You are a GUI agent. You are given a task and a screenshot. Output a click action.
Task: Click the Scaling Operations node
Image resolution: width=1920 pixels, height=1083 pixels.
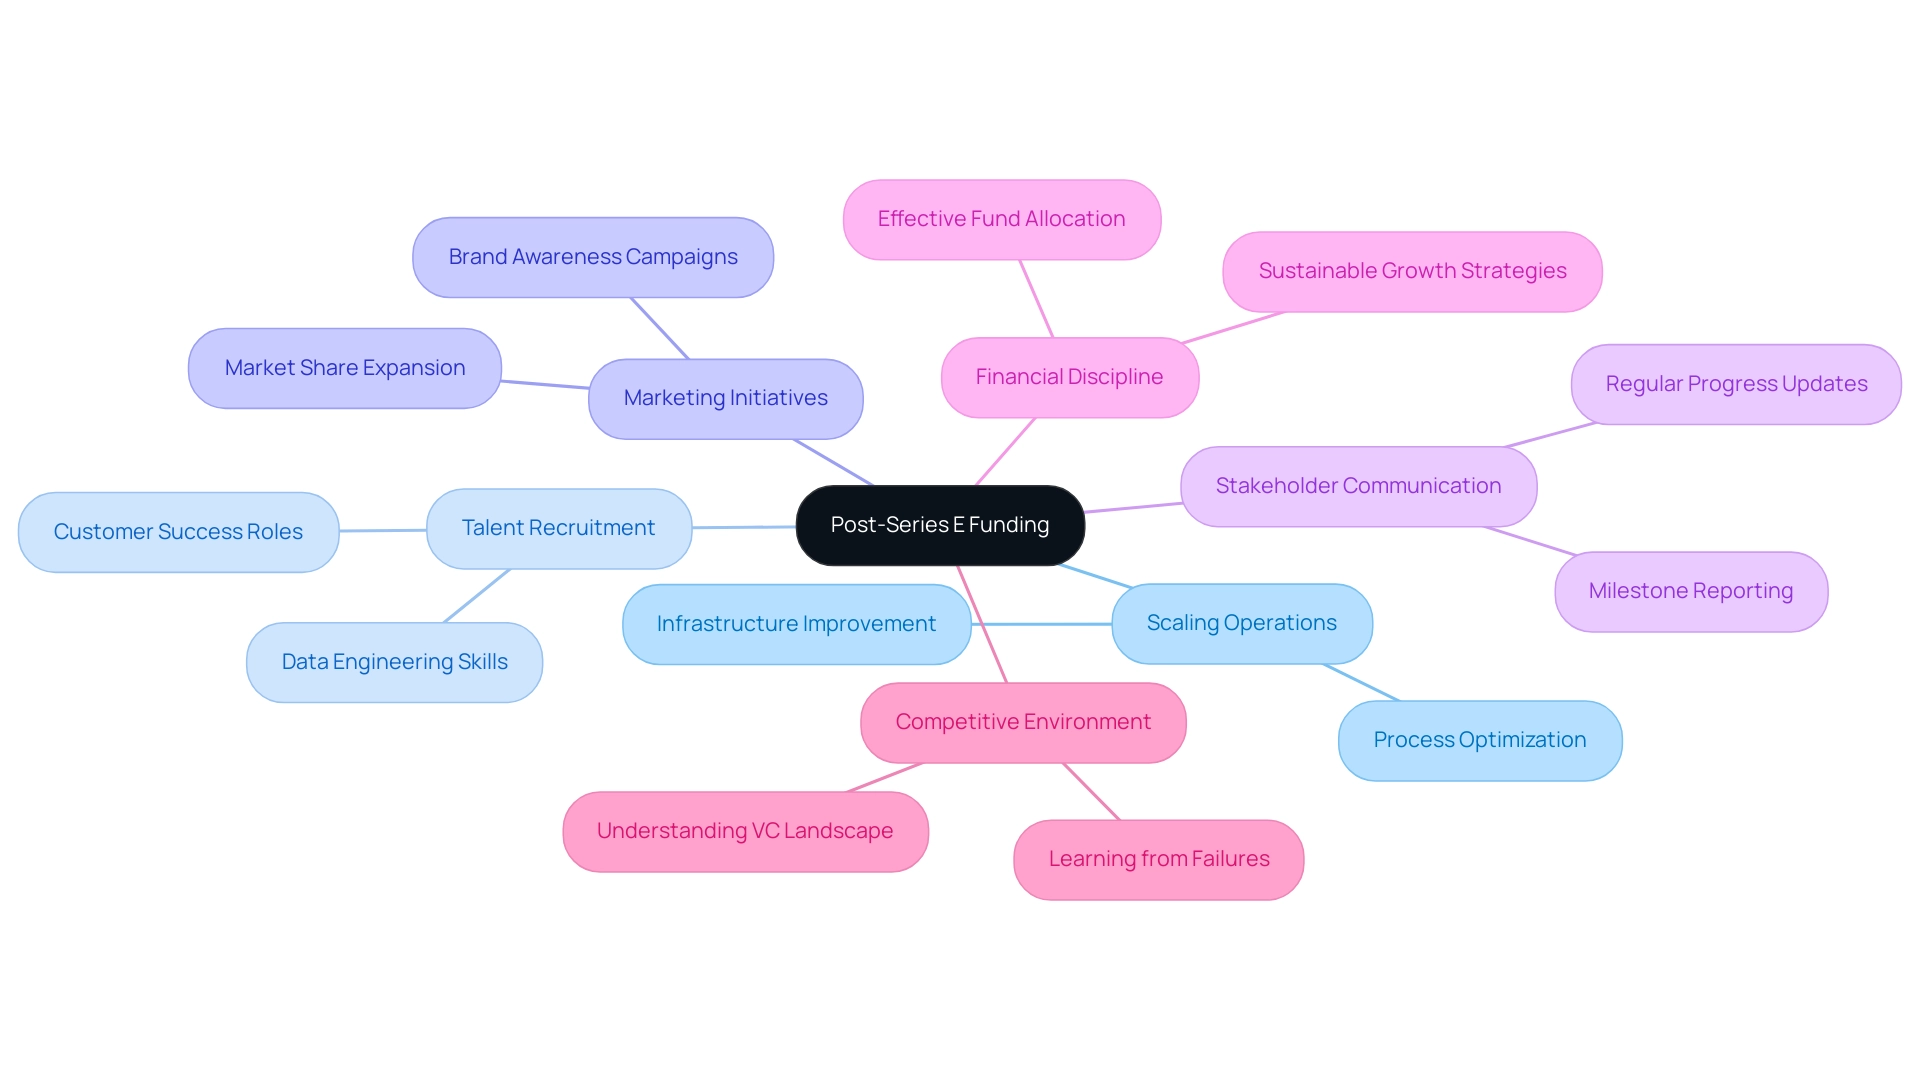[x=1240, y=621]
